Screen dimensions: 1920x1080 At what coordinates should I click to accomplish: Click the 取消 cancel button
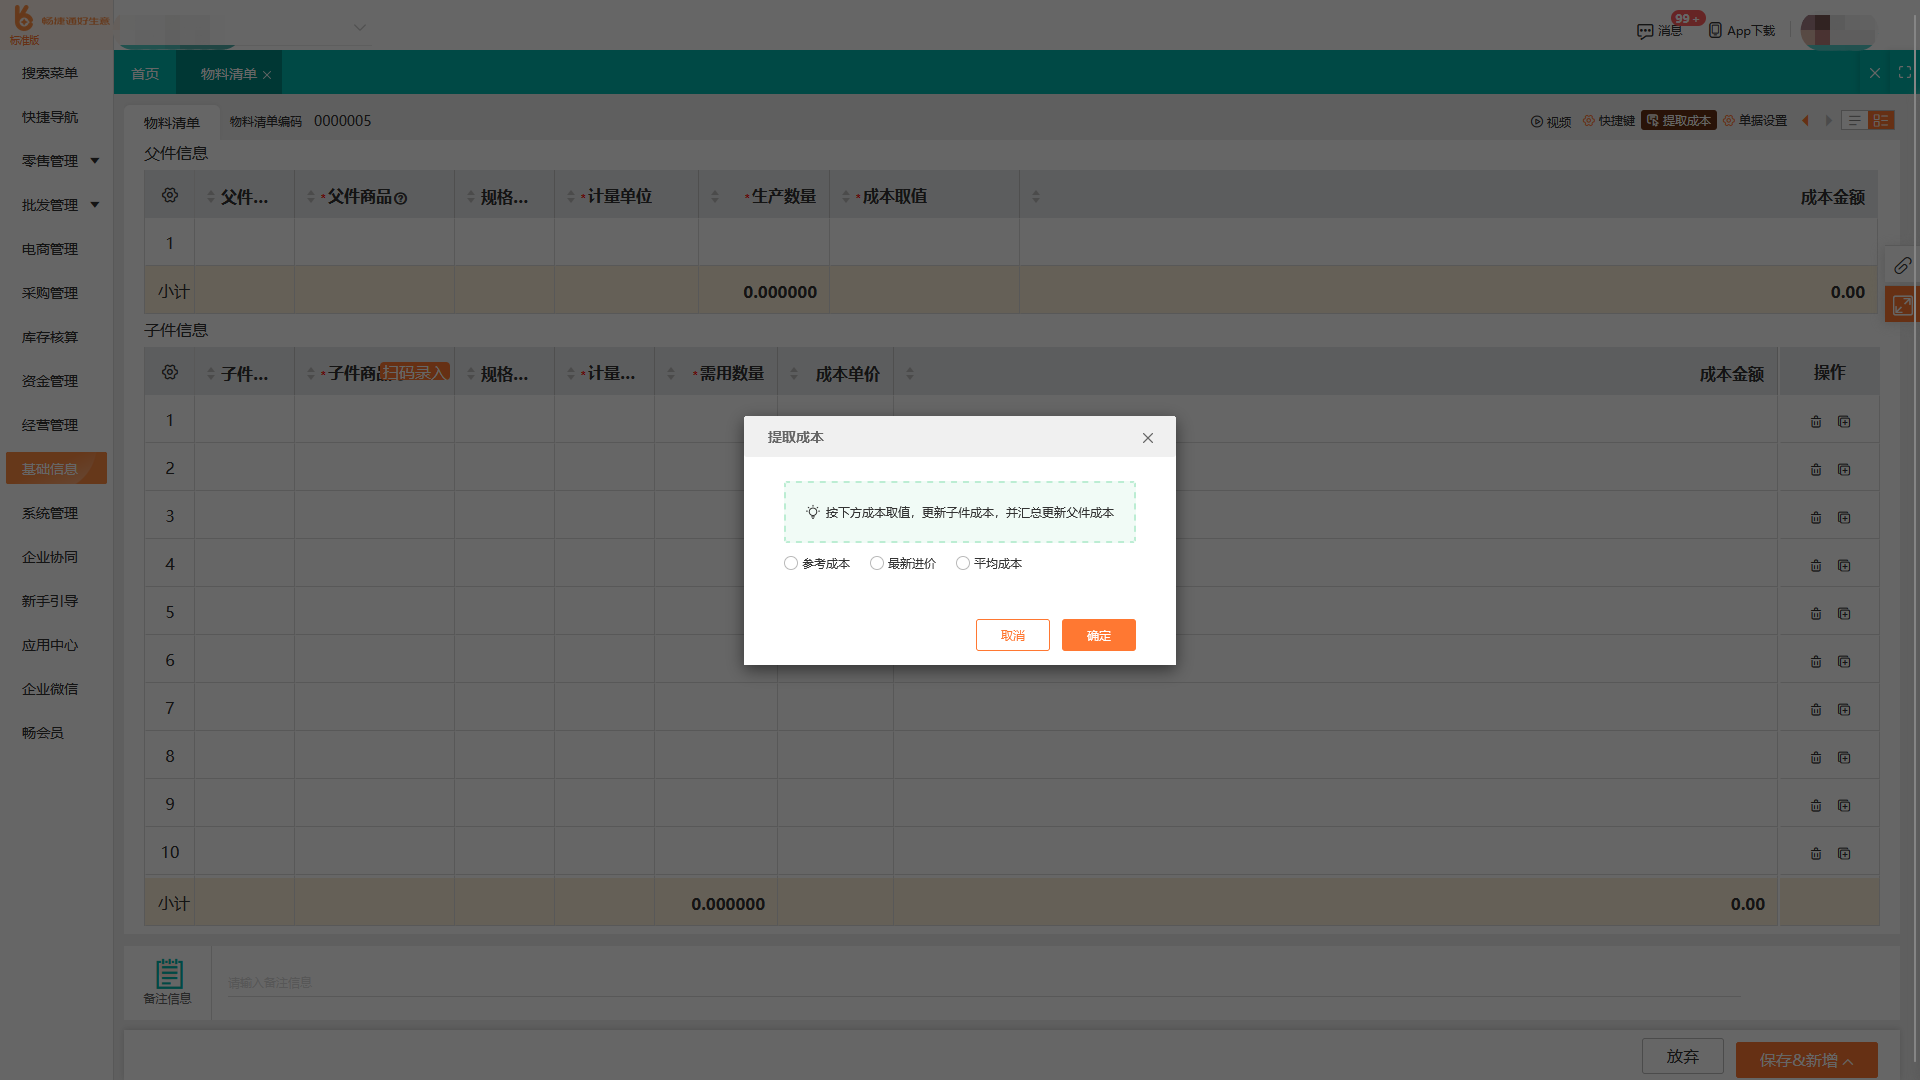coord(1013,634)
